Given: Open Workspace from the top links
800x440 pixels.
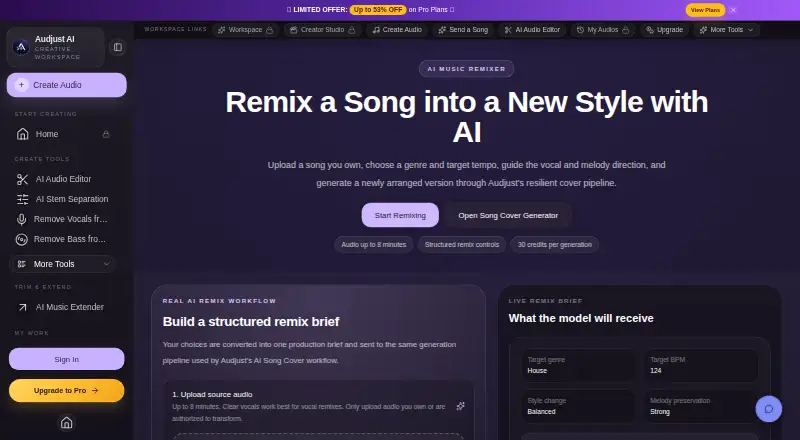Looking at the screenshot, I should pyautogui.click(x=245, y=30).
